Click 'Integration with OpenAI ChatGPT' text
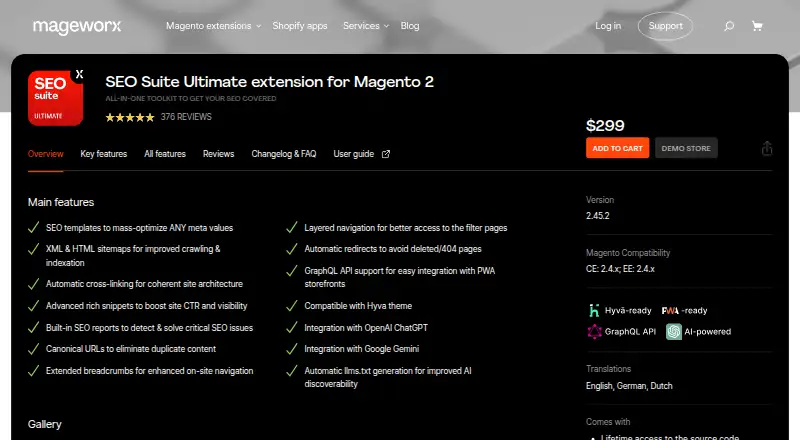 click(366, 328)
